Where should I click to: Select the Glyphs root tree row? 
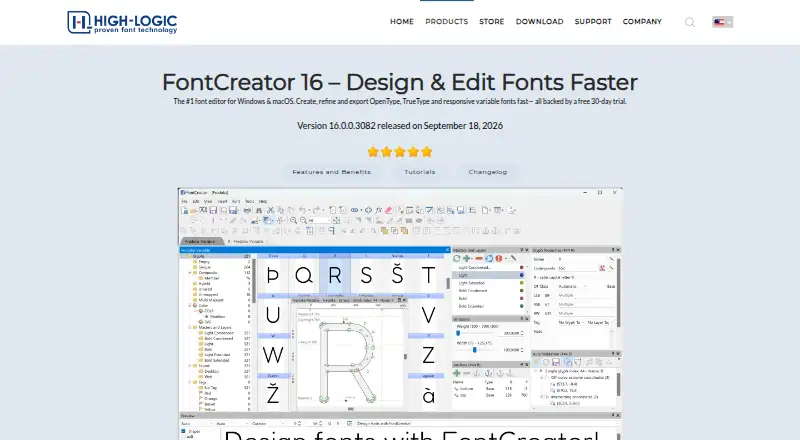[216, 256]
